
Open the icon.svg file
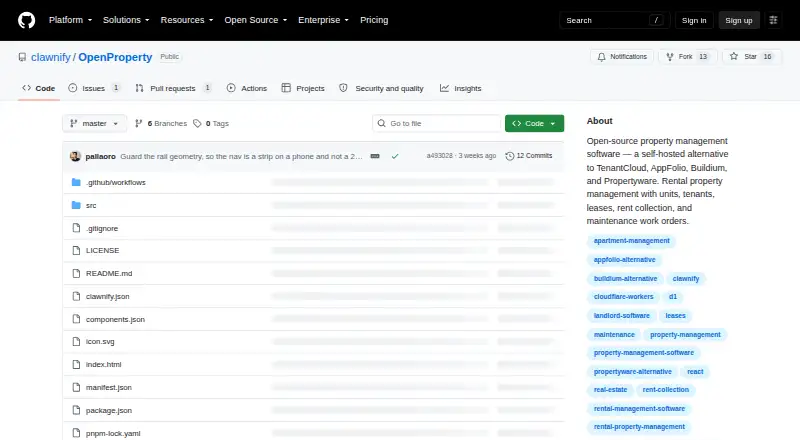pos(100,341)
